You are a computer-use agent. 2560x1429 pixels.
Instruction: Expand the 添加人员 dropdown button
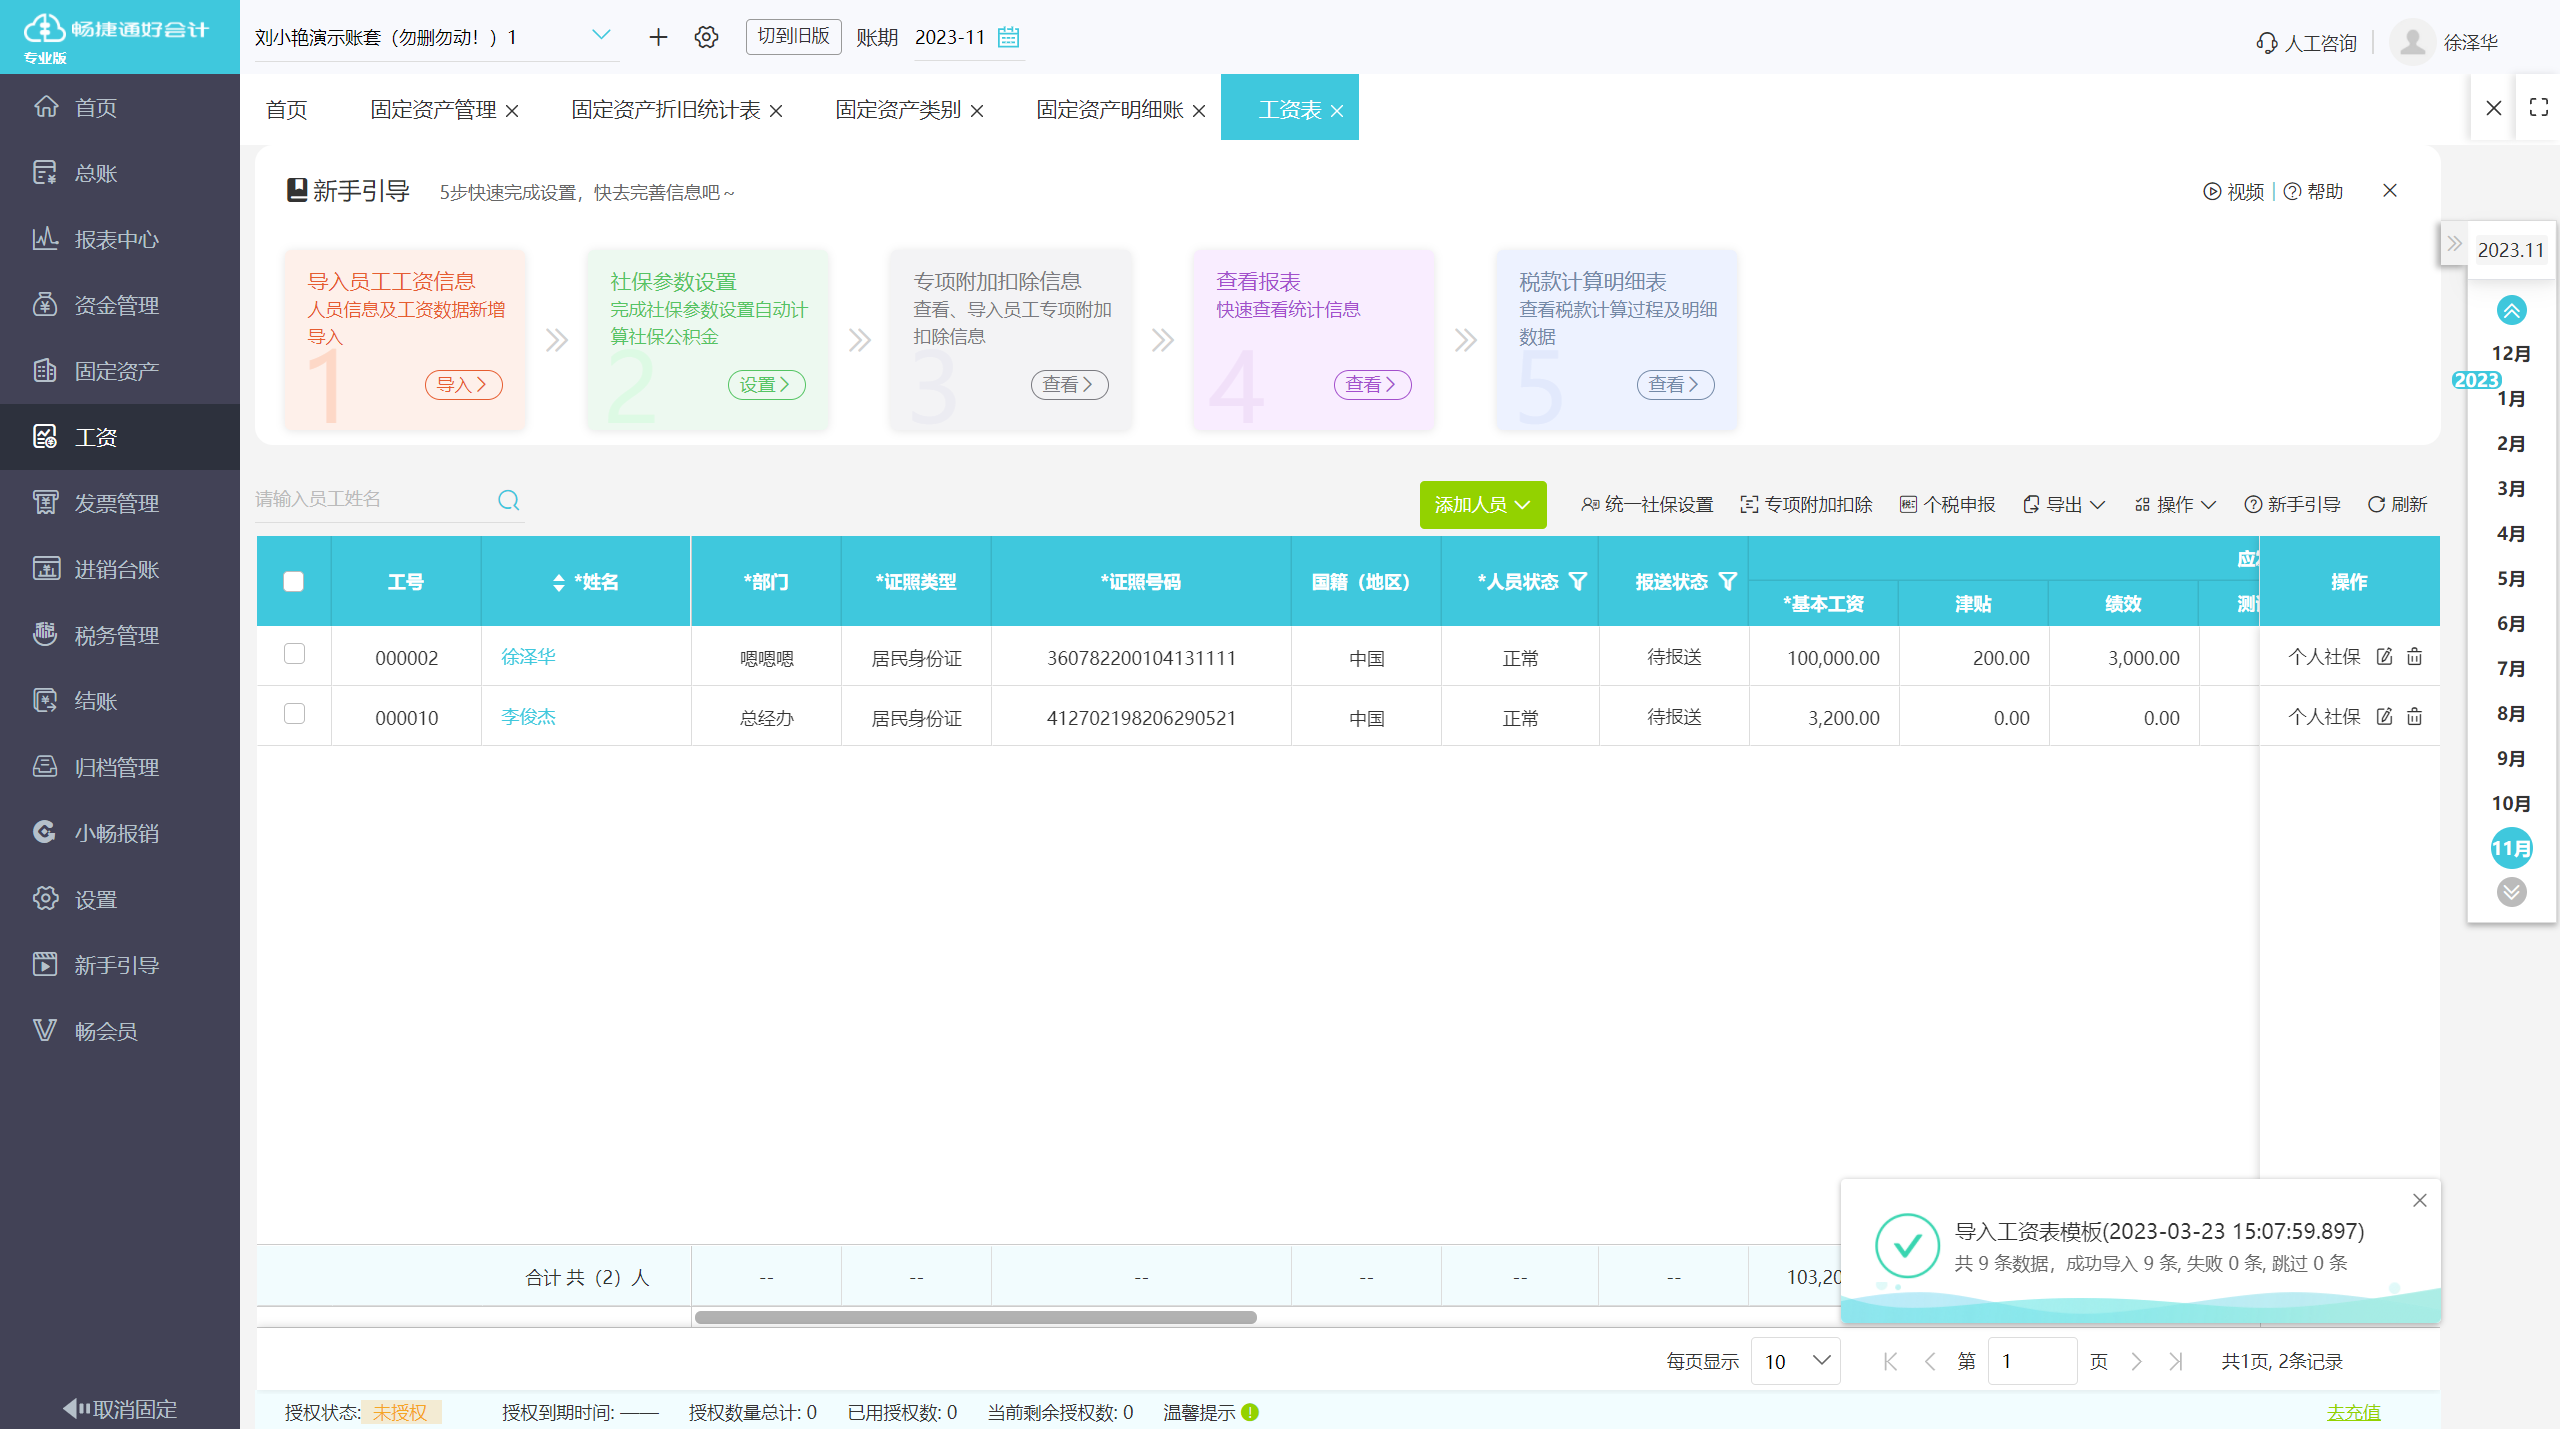1524,504
